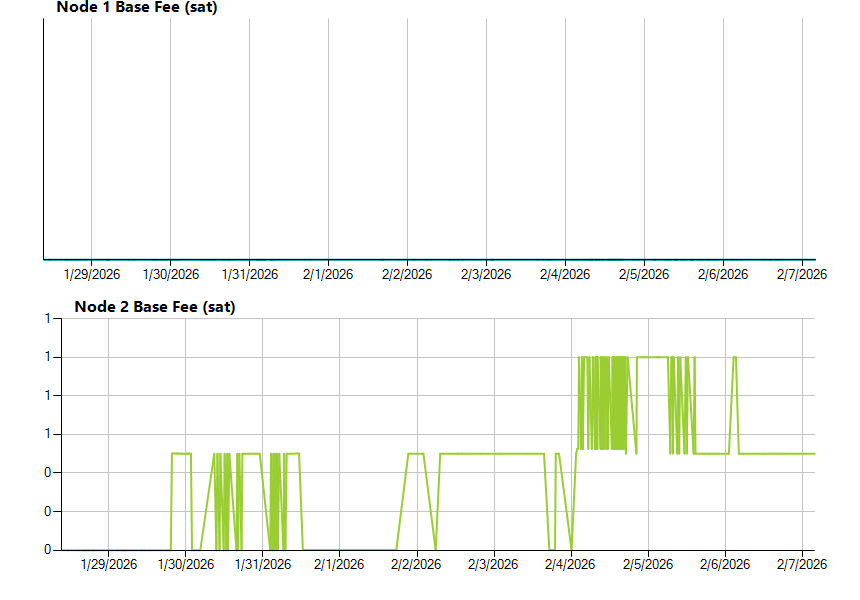Viewport: 860px width, 600px height.
Task: Choose 2/7/2026 label under Node 2 chart
Action: coord(801,564)
